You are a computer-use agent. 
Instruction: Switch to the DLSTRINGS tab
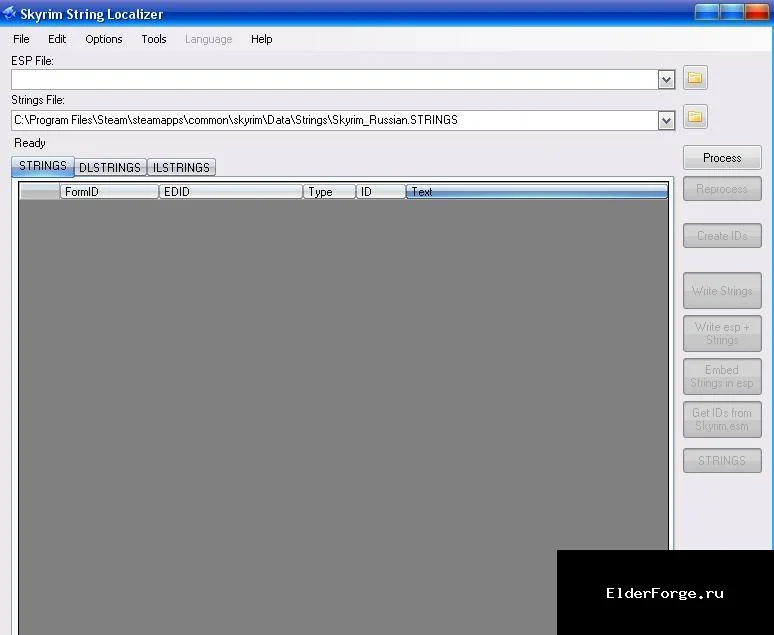[110, 167]
